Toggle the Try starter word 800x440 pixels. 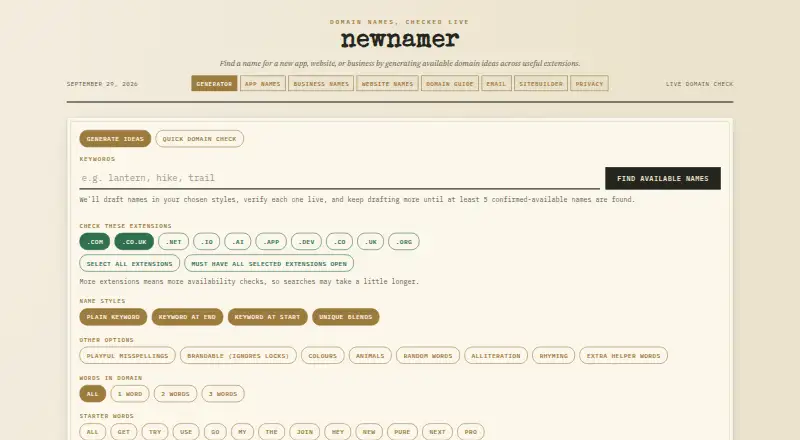coord(155,432)
